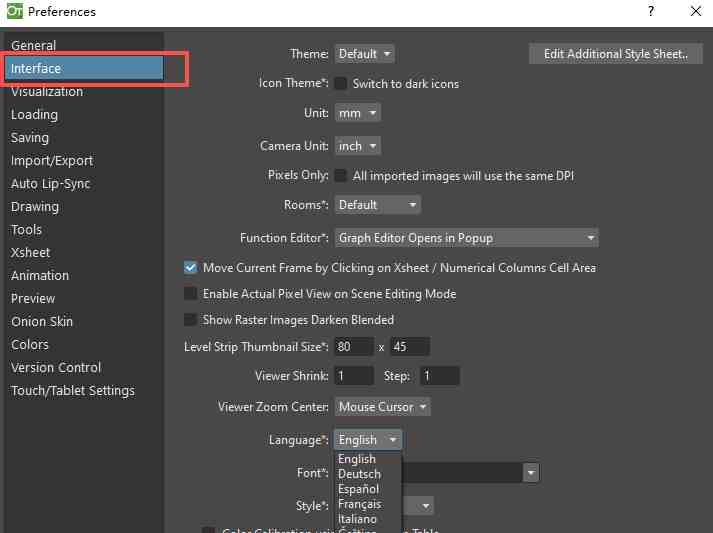The width and height of the screenshot is (713, 533).
Task: Toggle All imported images use same DPI
Action: (341, 176)
